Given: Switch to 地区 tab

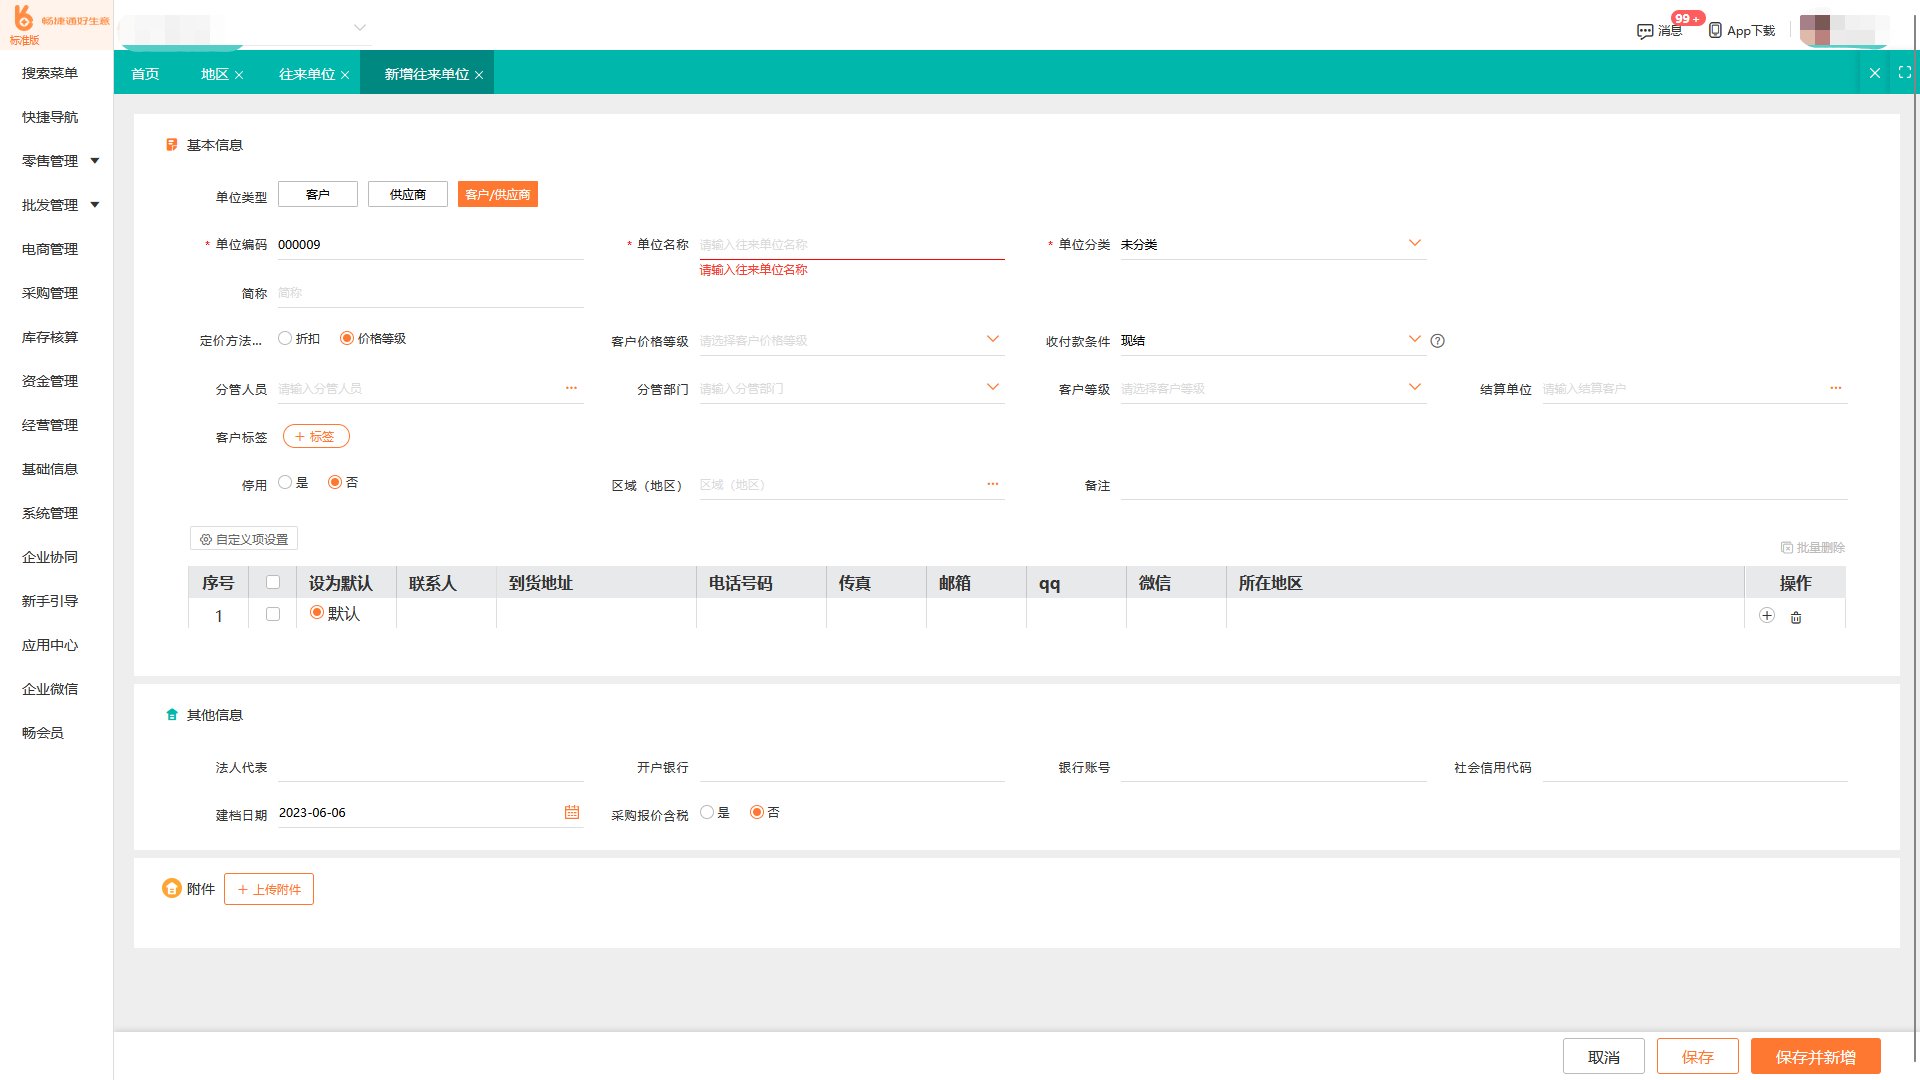Looking at the screenshot, I should click(214, 73).
